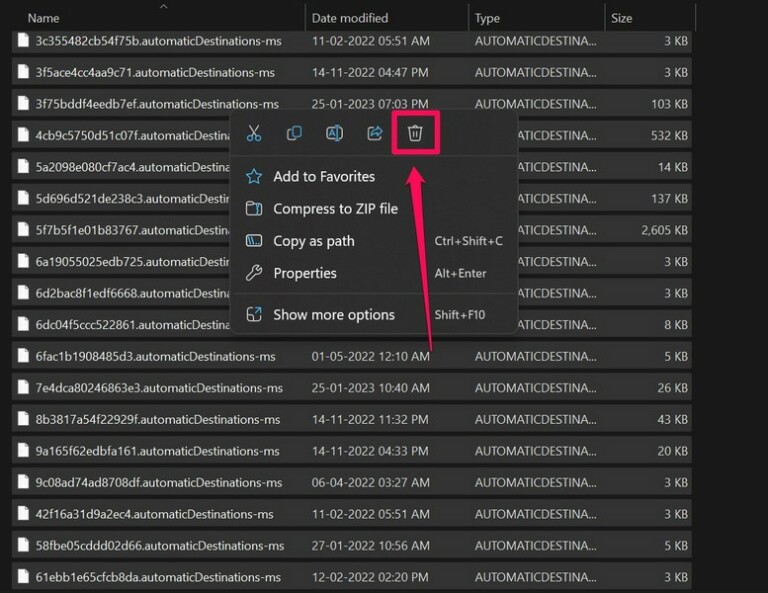Collapse sort arrow above the Name header
Screen dimensions: 768x593
tap(163, 6)
